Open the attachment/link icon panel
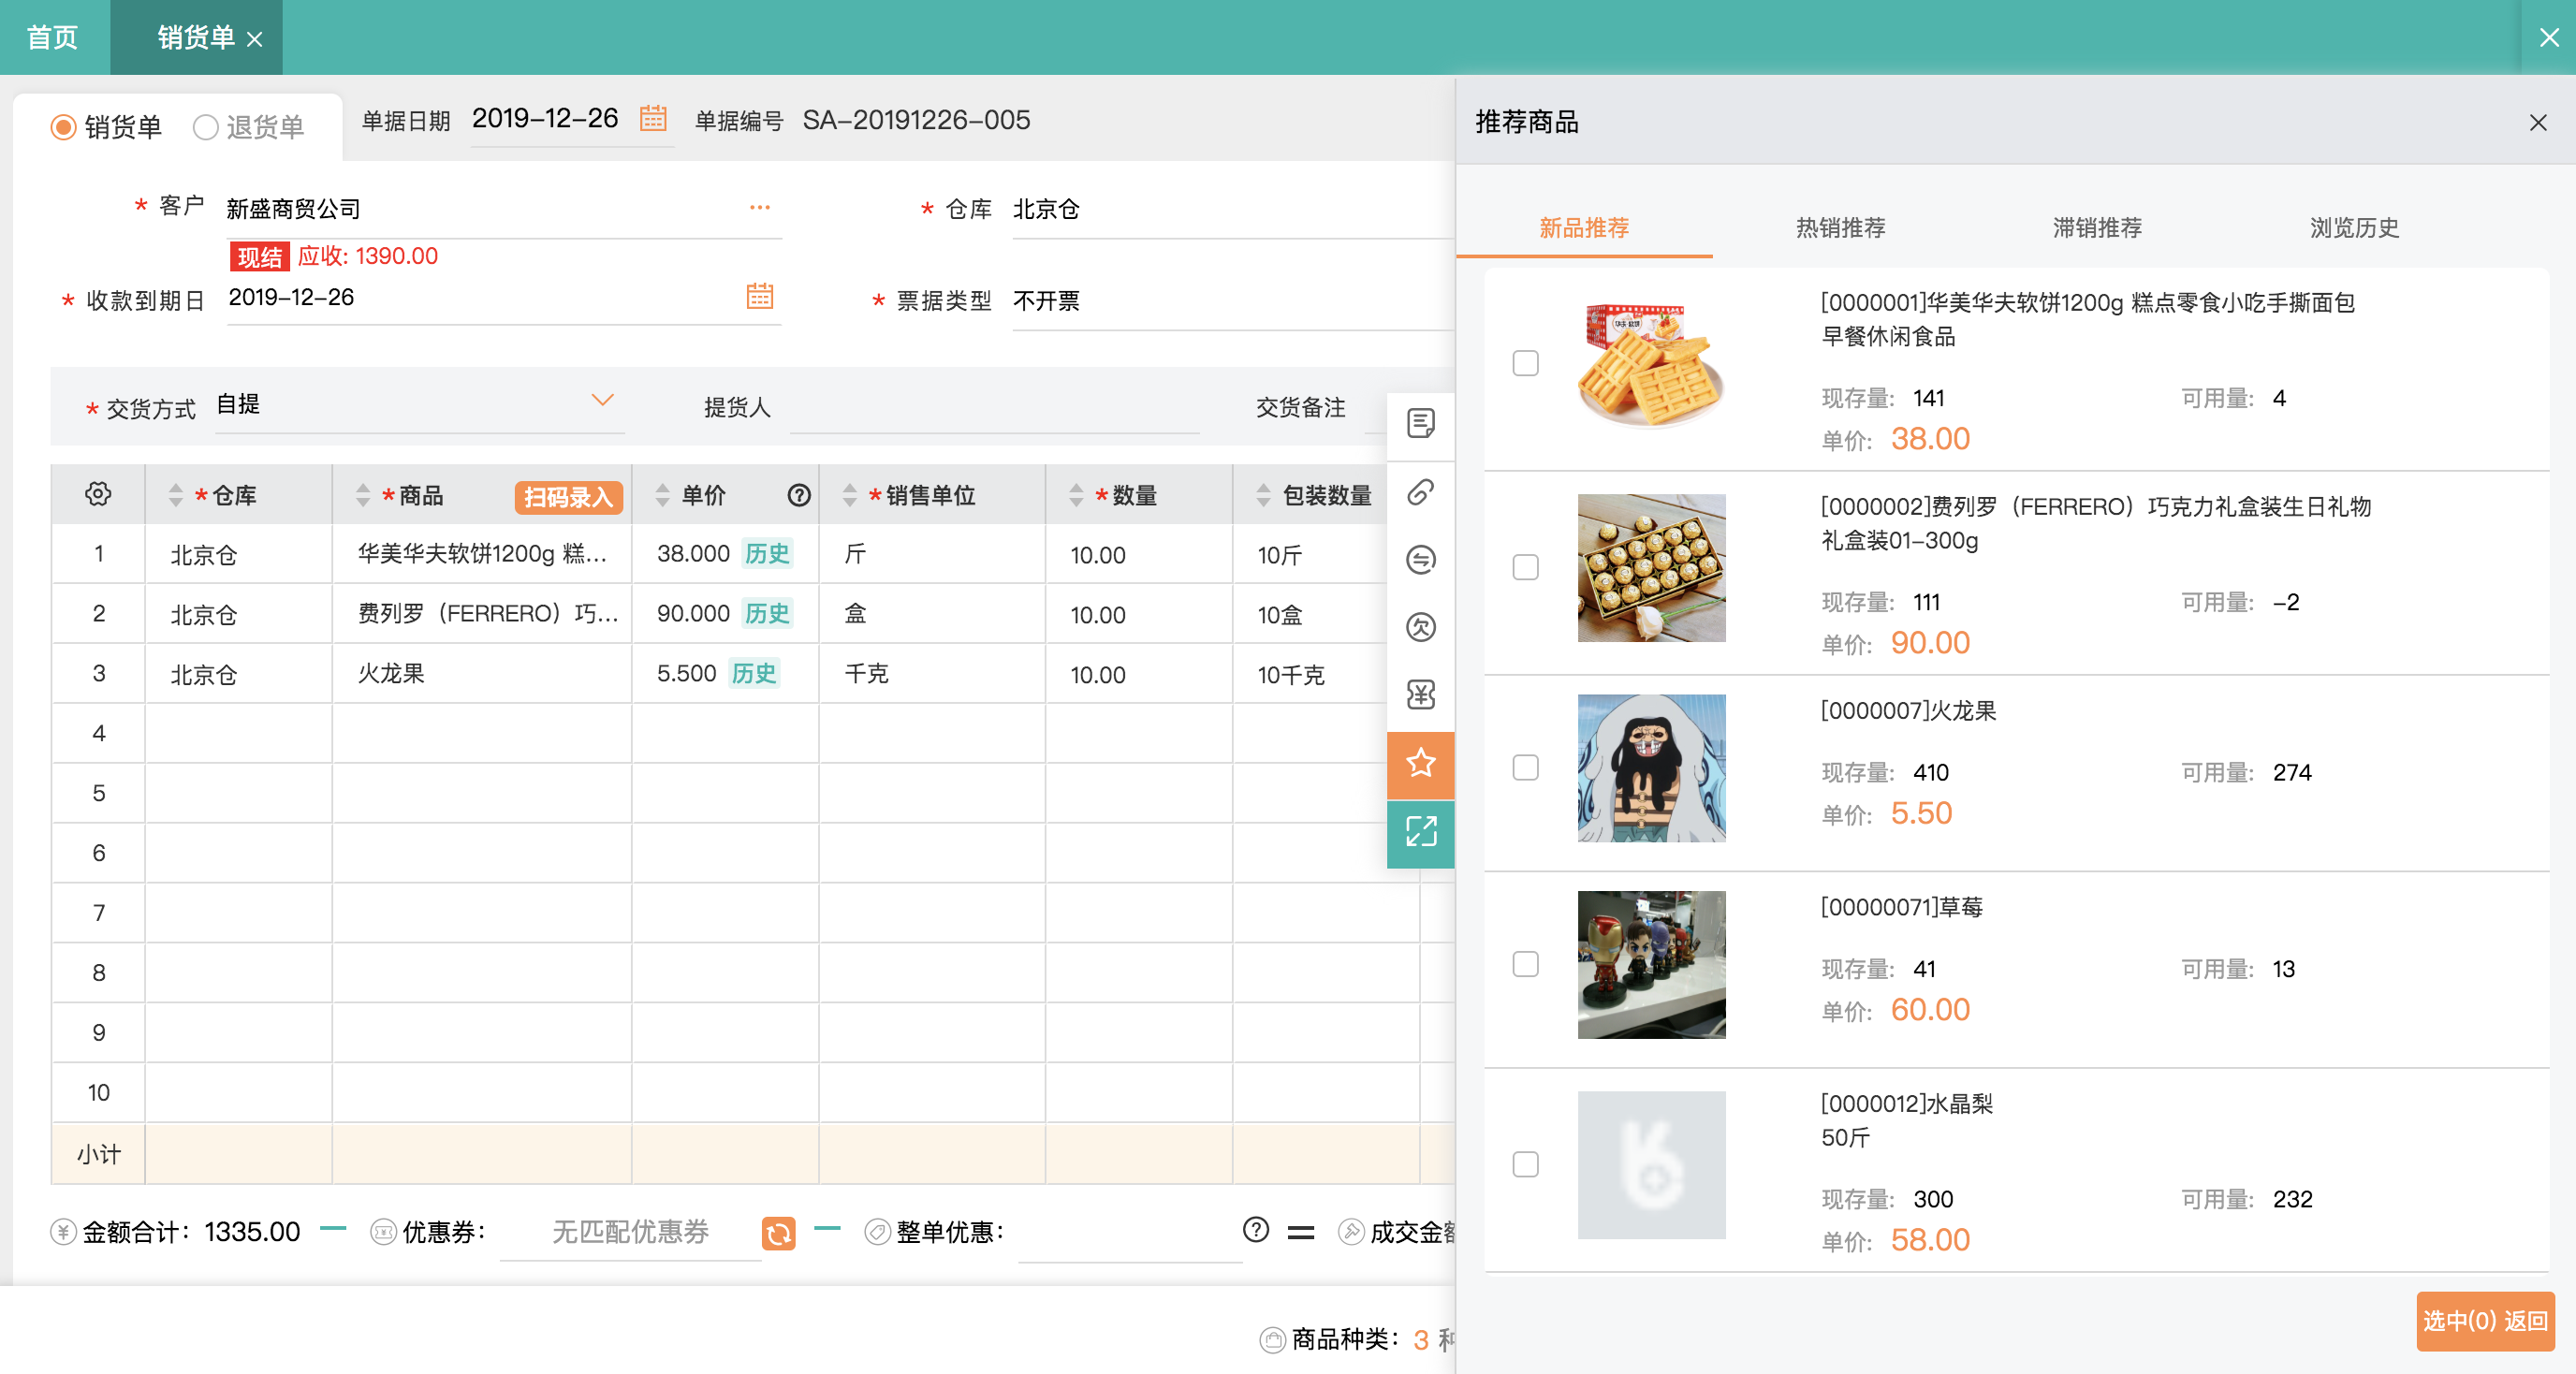Image resolution: width=2576 pixels, height=1374 pixels. pos(1423,494)
